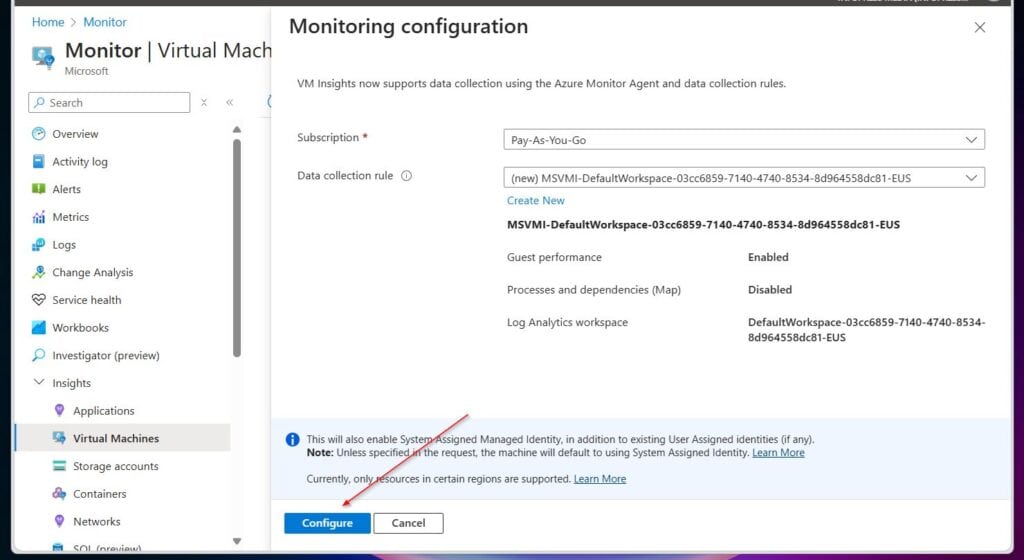
Task: Click the Alerts icon in sidebar
Action: click(x=39, y=189)
